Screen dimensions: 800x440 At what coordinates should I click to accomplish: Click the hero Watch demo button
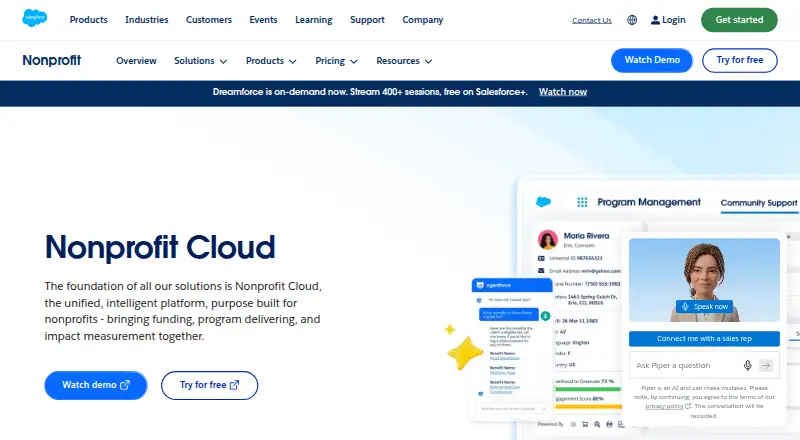(x=96, y=385)
